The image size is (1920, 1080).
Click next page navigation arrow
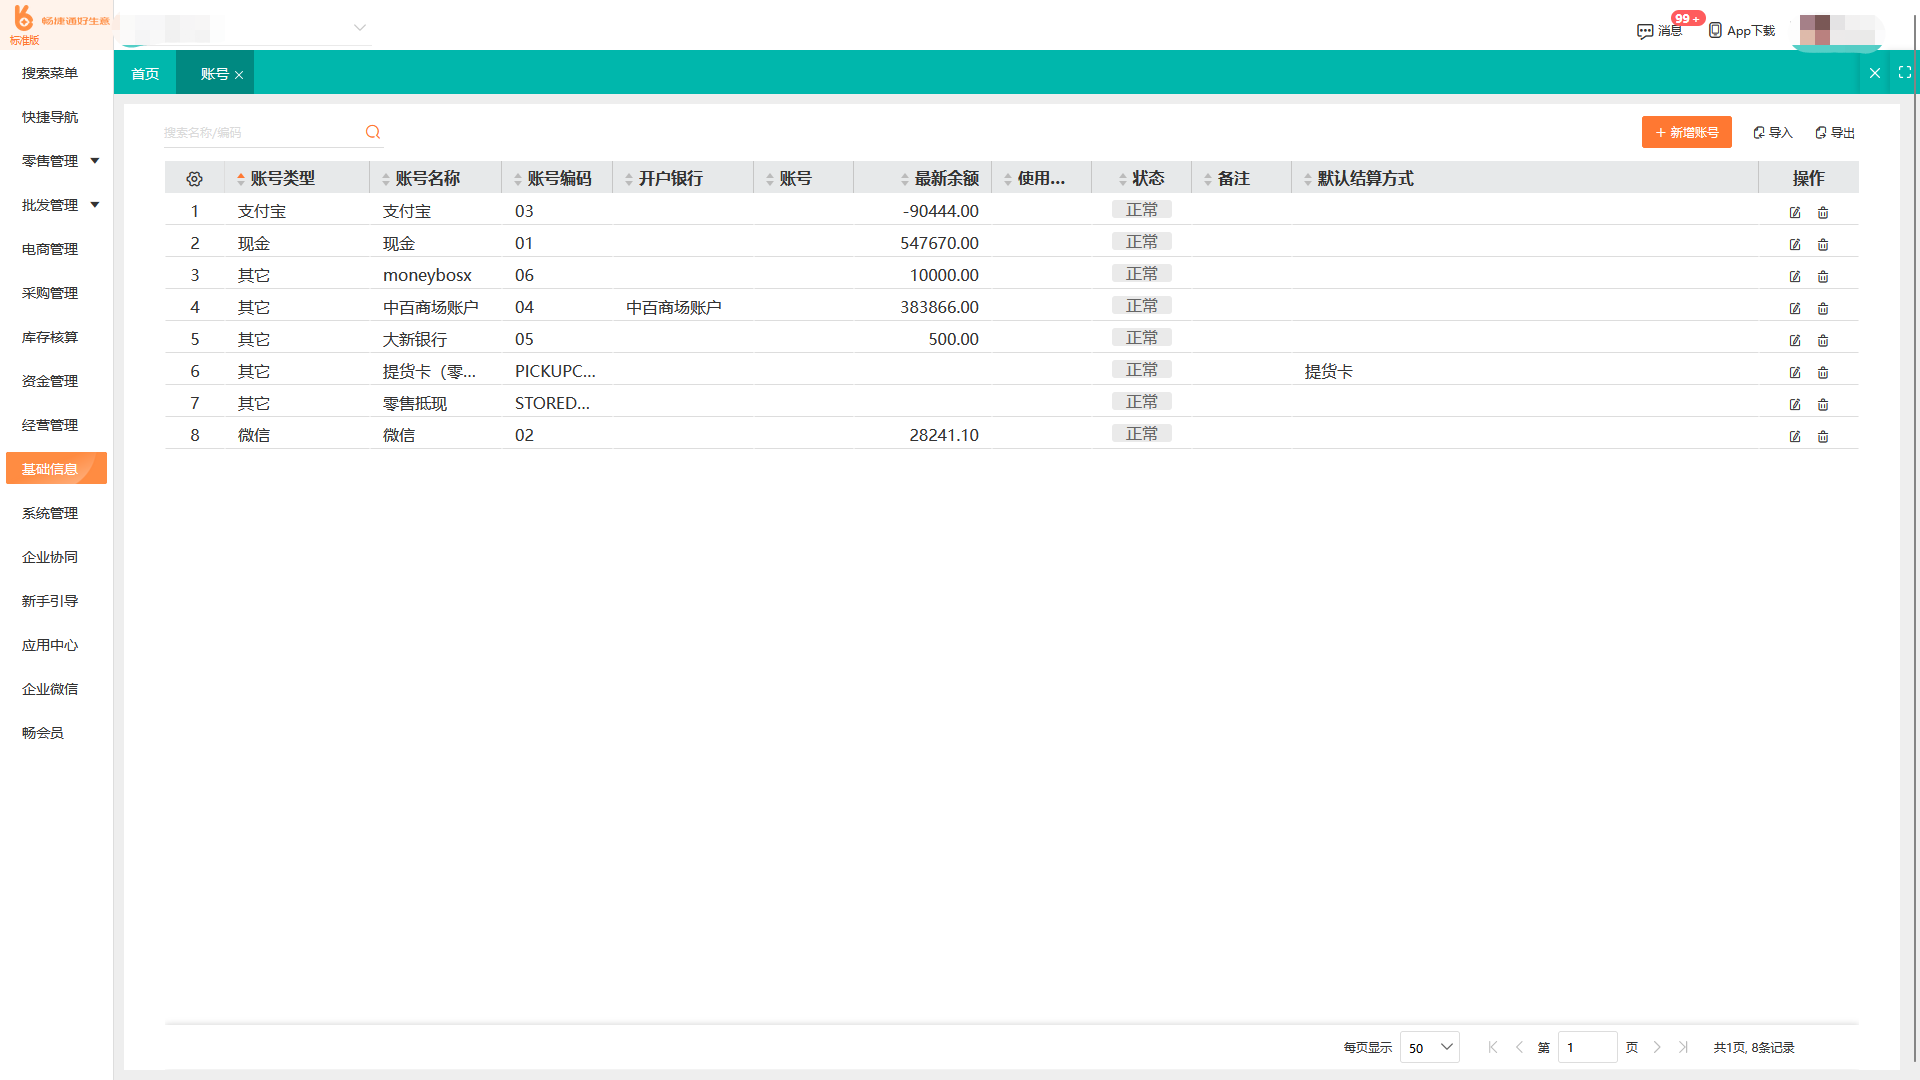(x=1659, y=1047)
